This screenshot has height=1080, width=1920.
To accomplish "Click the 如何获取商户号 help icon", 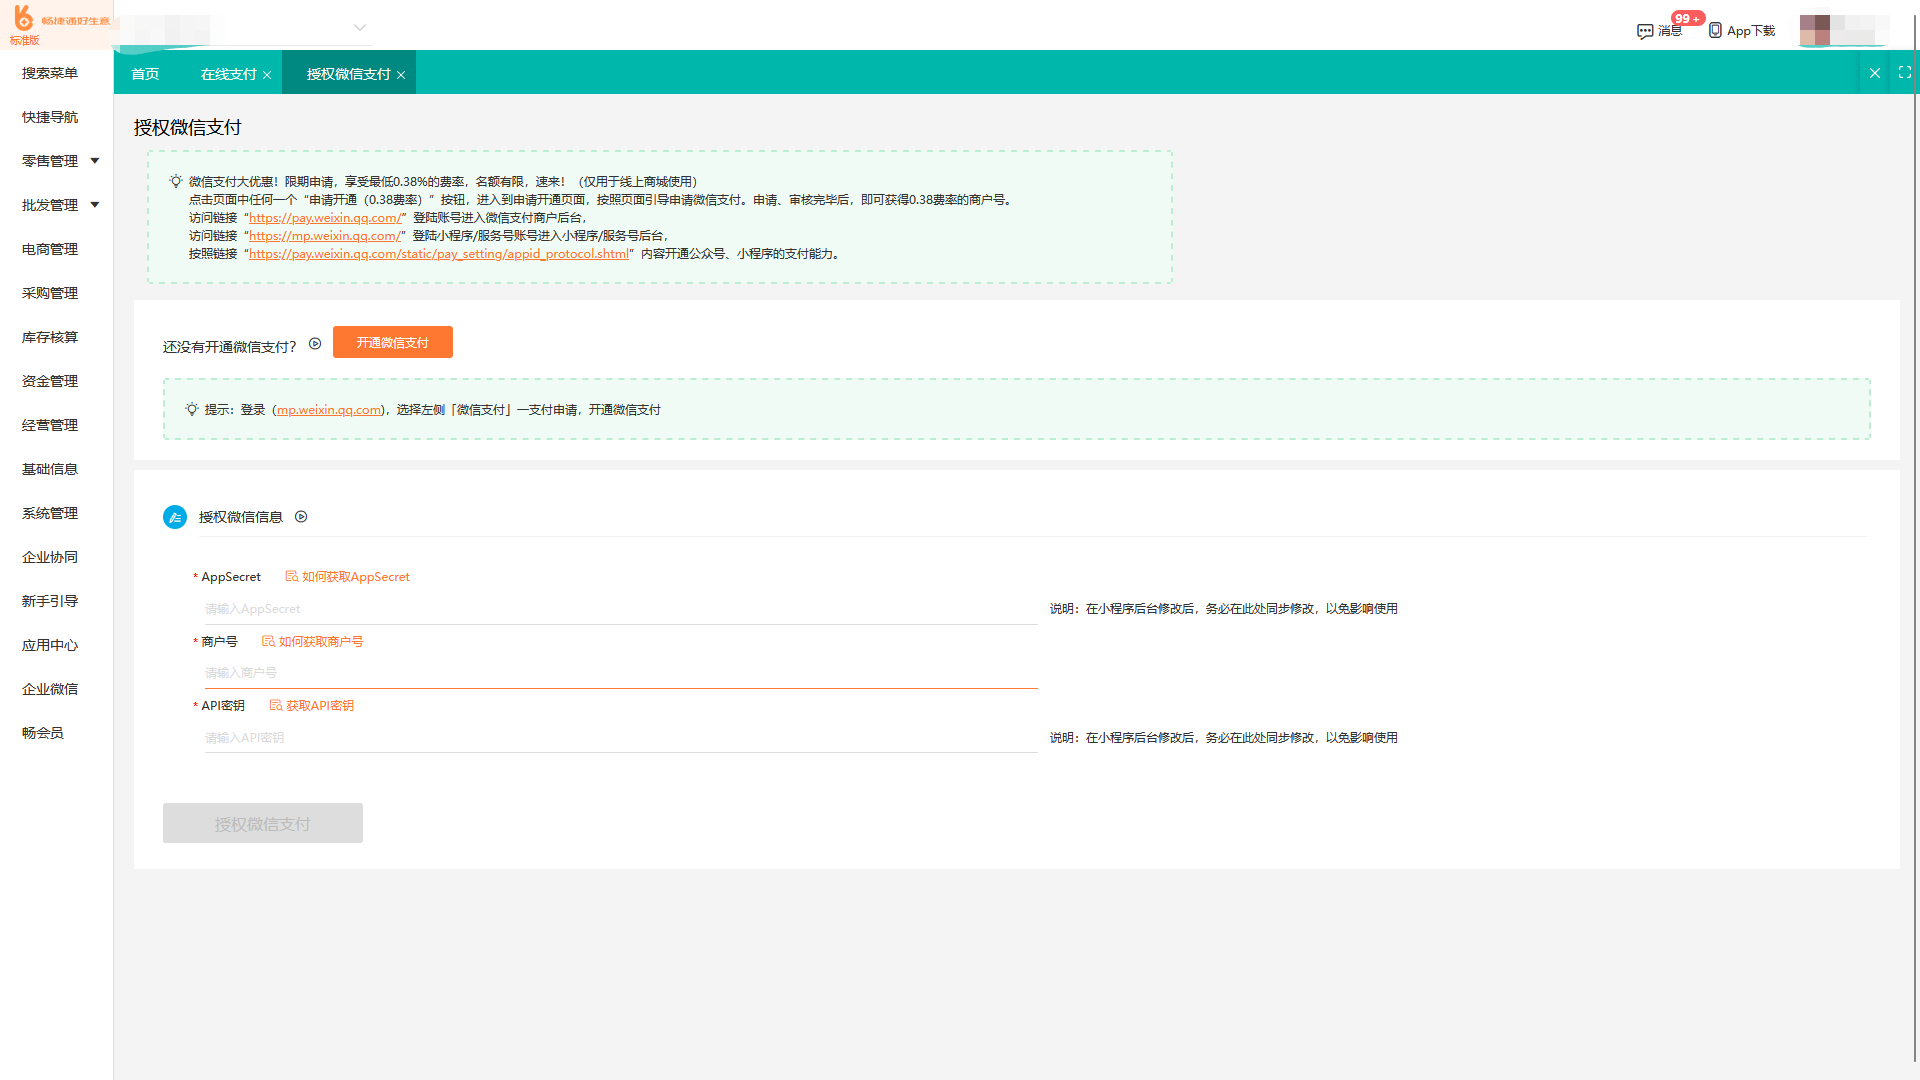I will click(265, 641).
